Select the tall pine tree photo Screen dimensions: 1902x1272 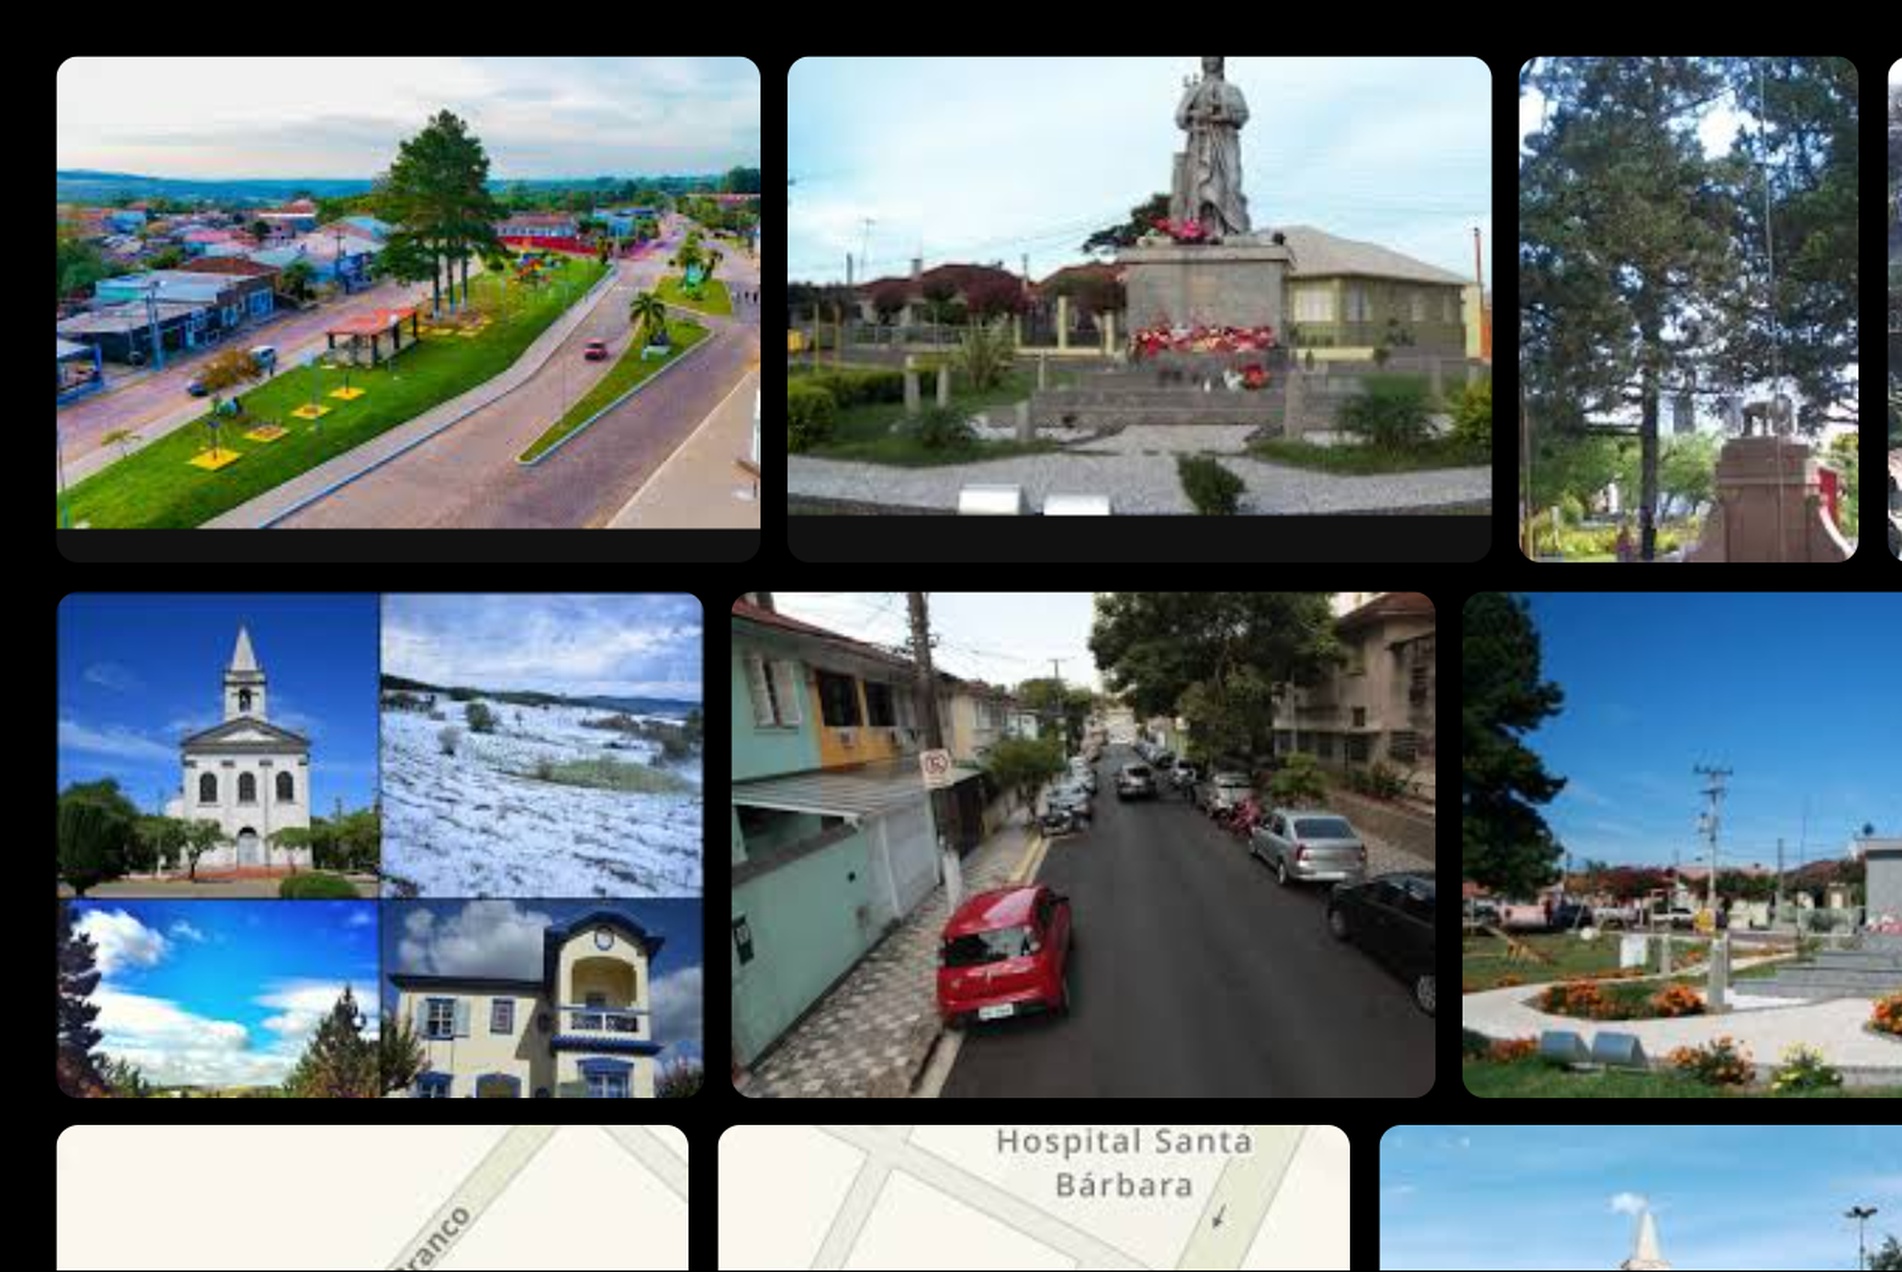click(x=1688, y=308)
